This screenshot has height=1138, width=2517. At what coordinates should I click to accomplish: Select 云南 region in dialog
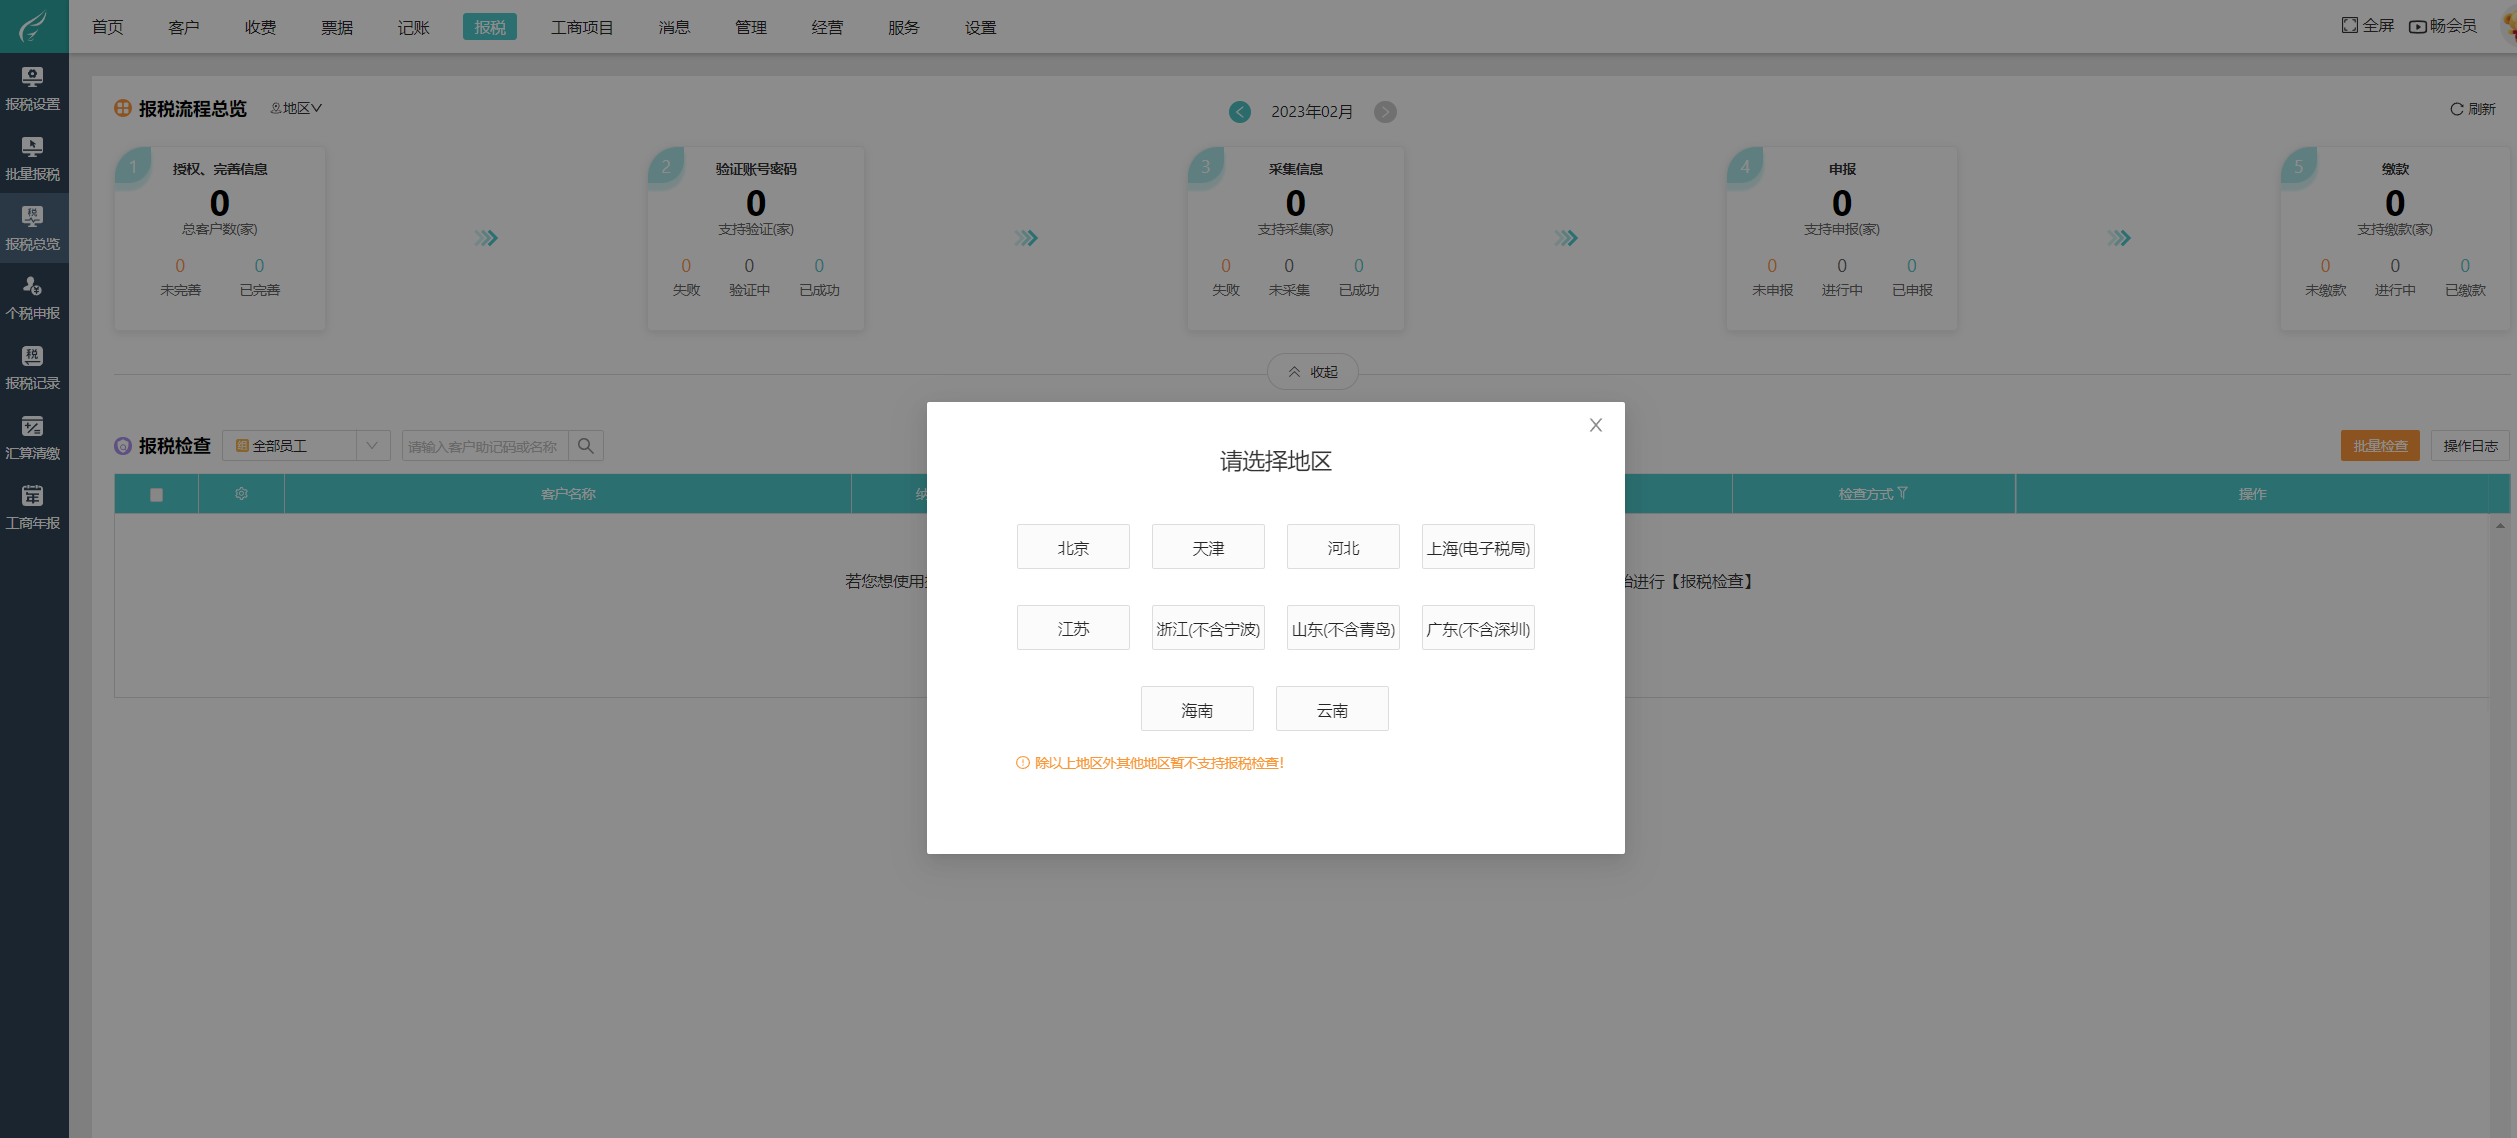click(1331, 708)
